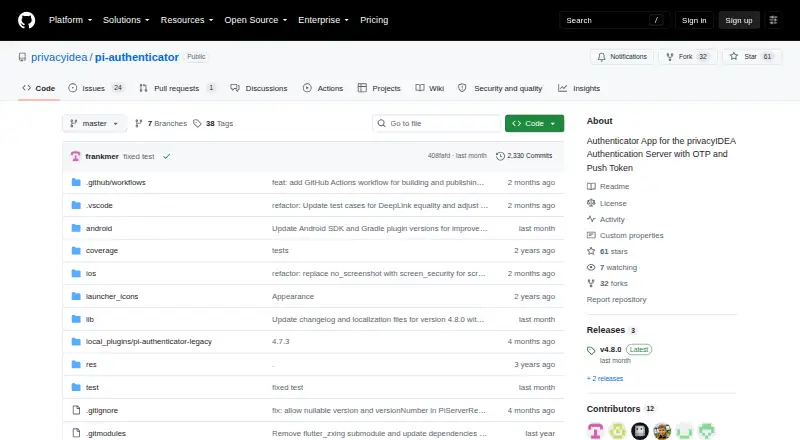Switch to the Code tab
Image resolution: width=800 pixels, height=440 pixels.
(x=39, y=88)
